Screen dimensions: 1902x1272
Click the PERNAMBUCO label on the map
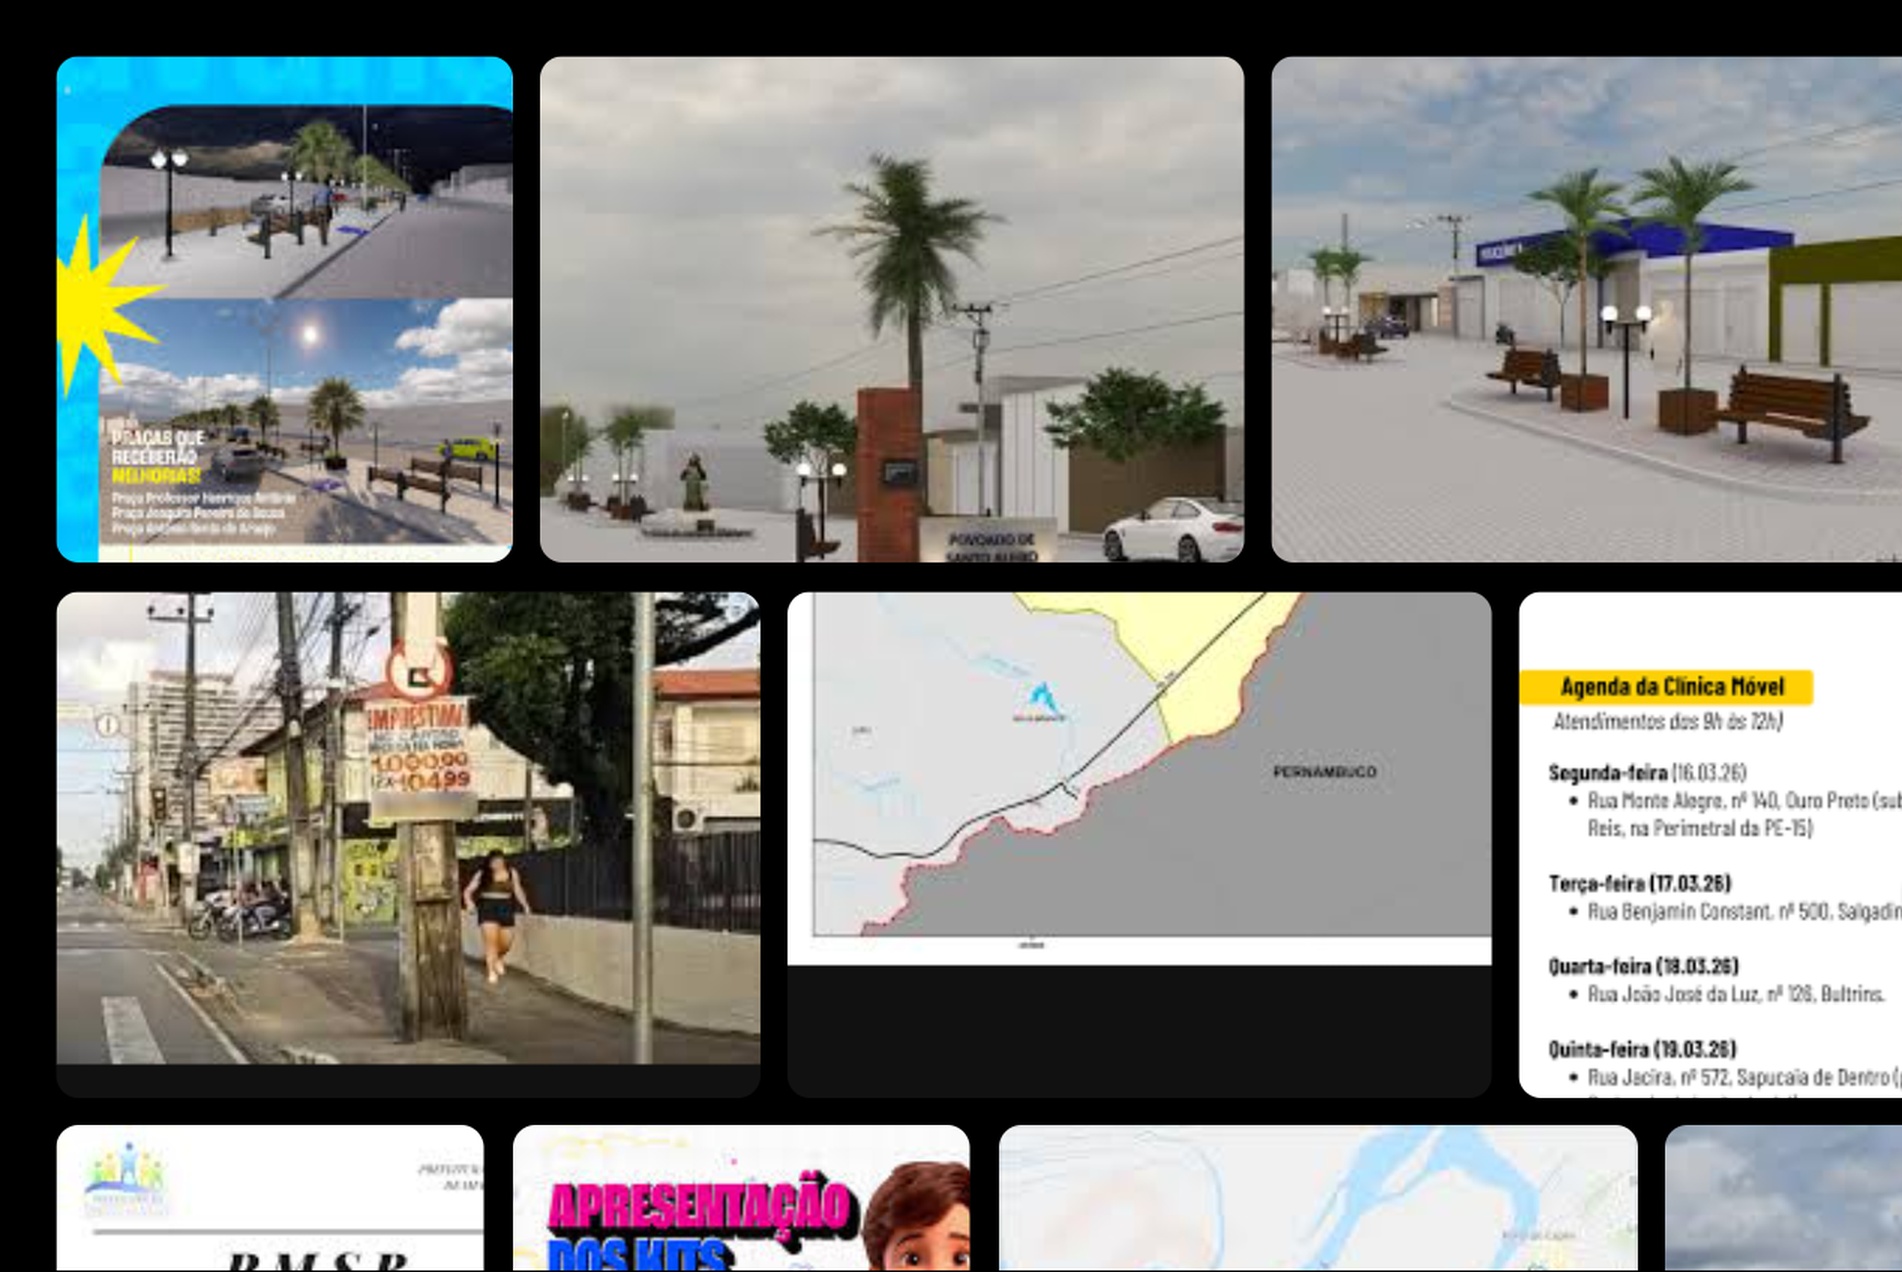[x=1324, y=772]
